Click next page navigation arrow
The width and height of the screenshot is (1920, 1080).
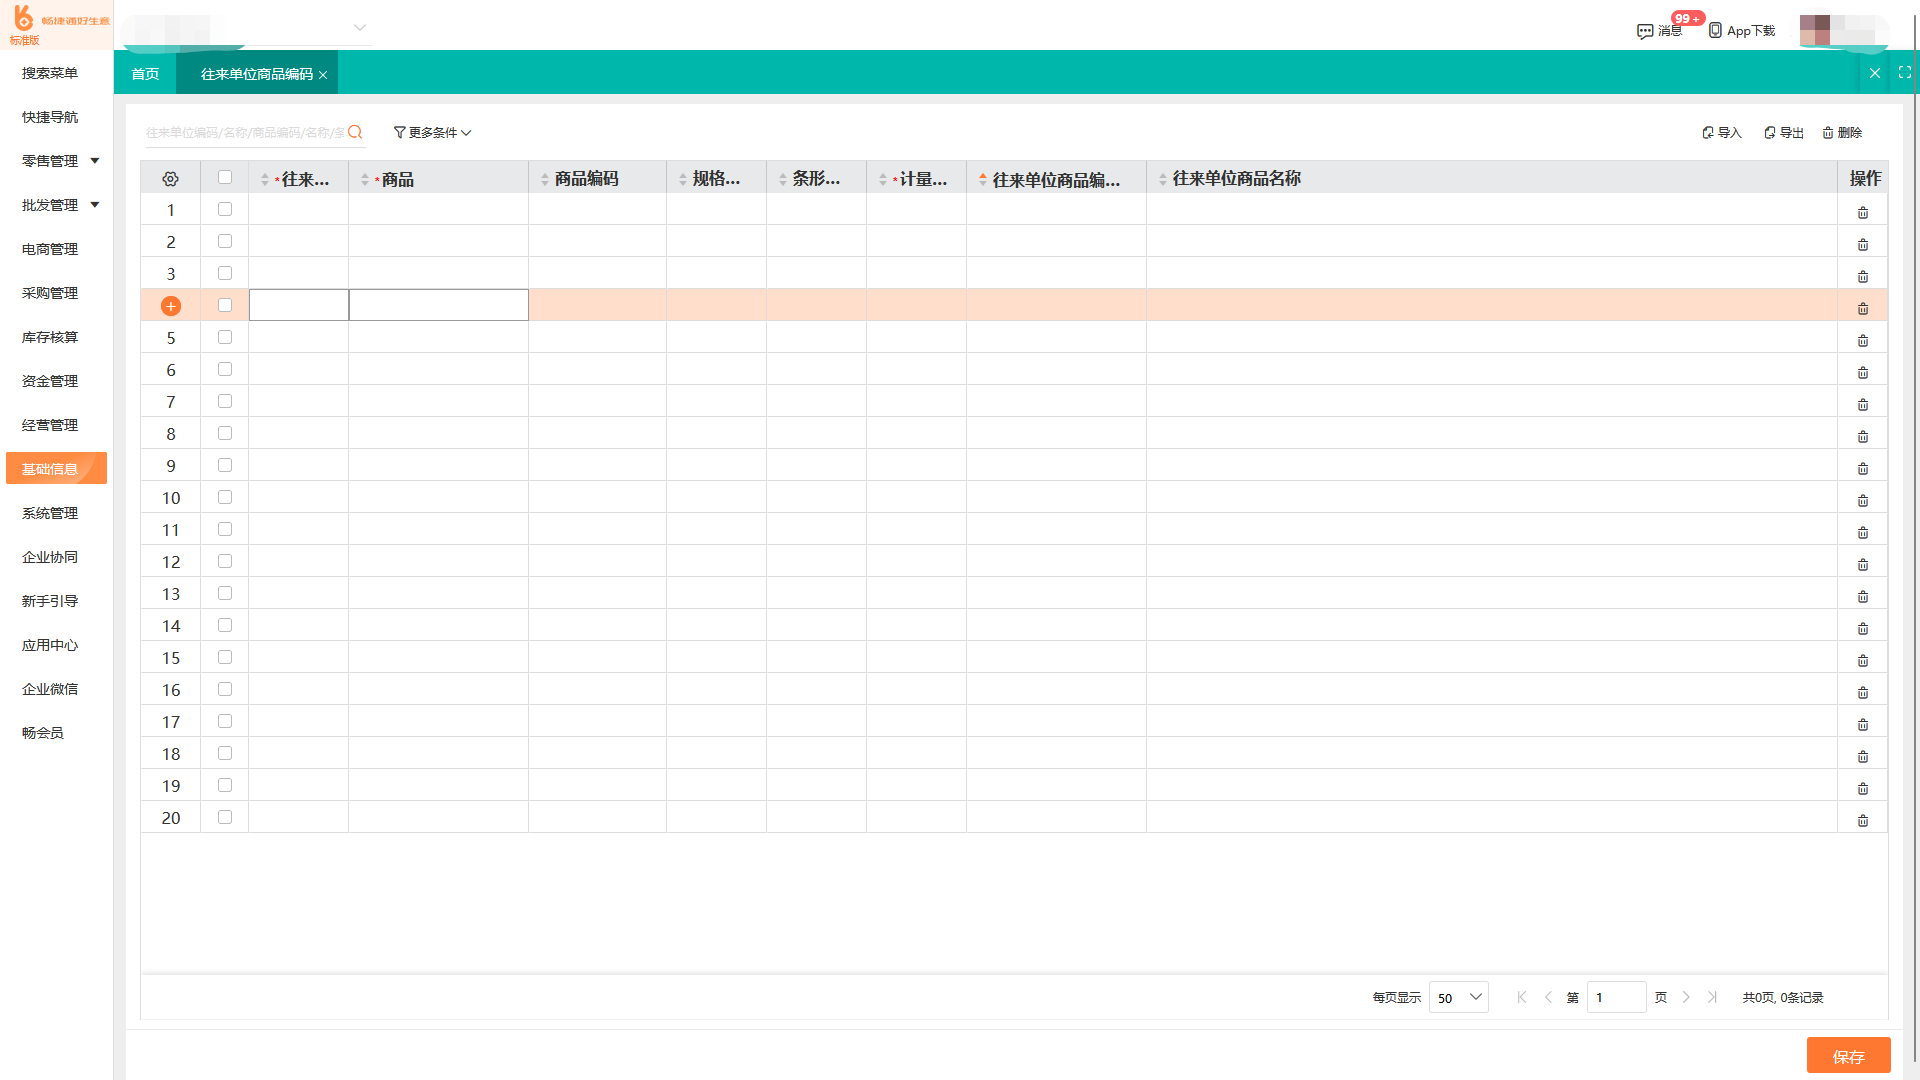(1687, 997)
